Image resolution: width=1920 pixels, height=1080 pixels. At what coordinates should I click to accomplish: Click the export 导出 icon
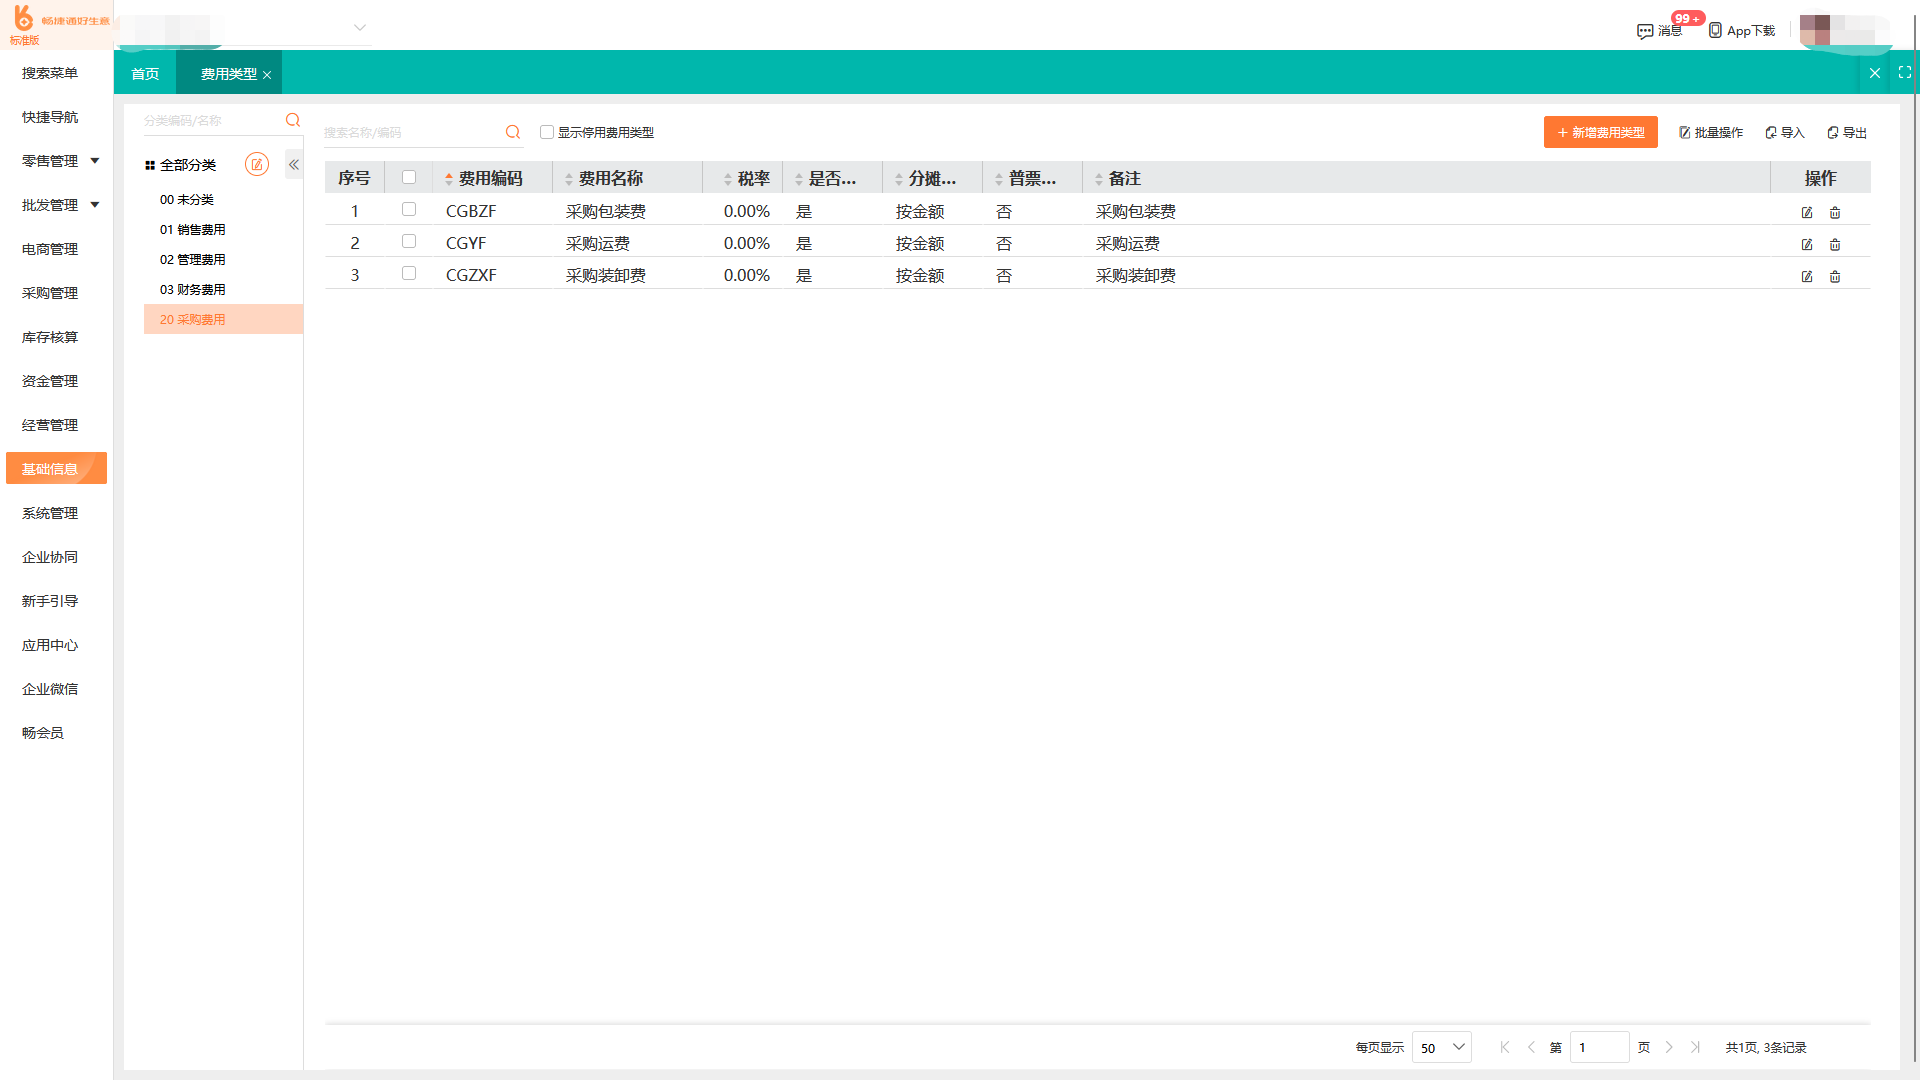pyautogui.click(x=1846, y=131)
